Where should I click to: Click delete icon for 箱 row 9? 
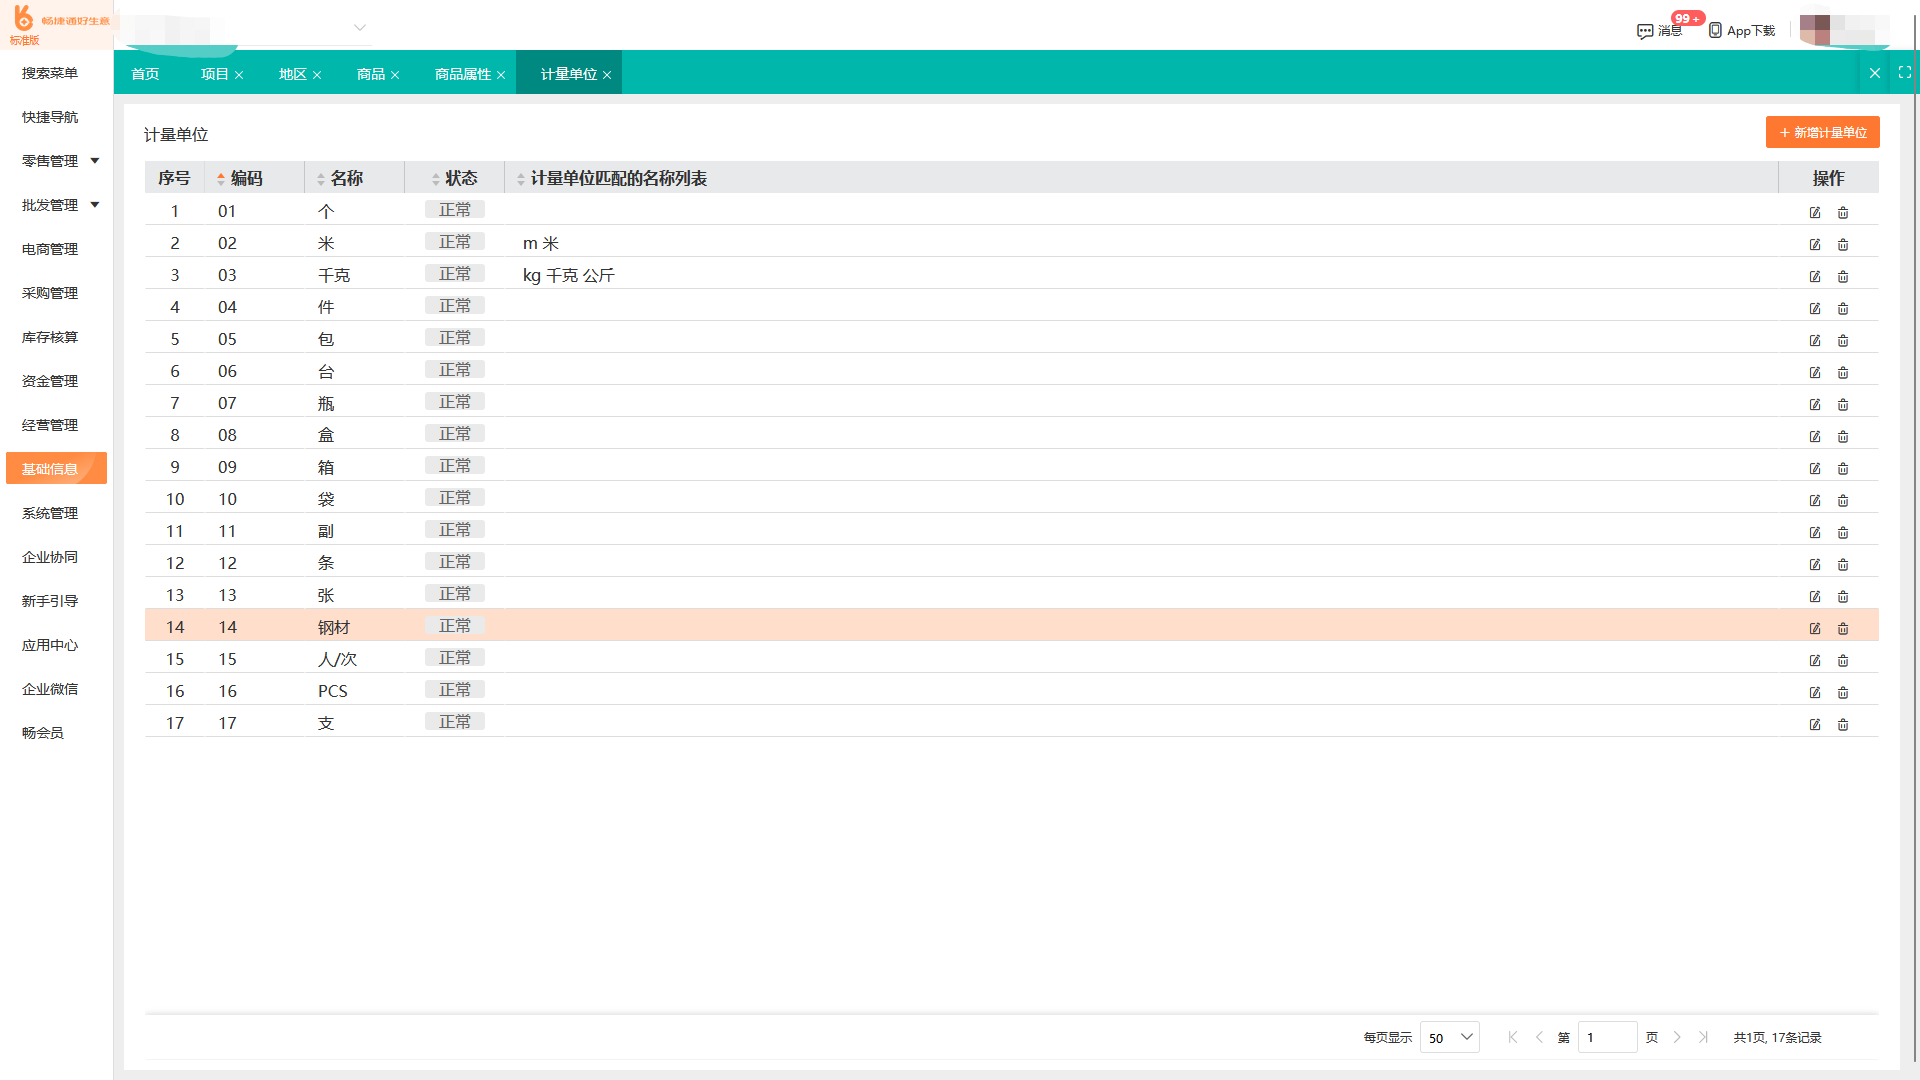click(1844, 467)
